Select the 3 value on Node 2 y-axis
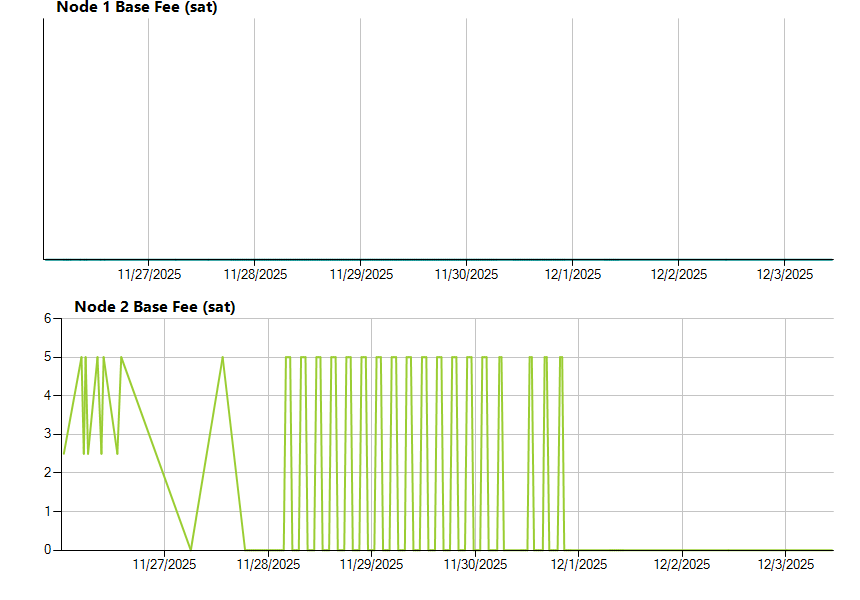 tap(47, 434)
